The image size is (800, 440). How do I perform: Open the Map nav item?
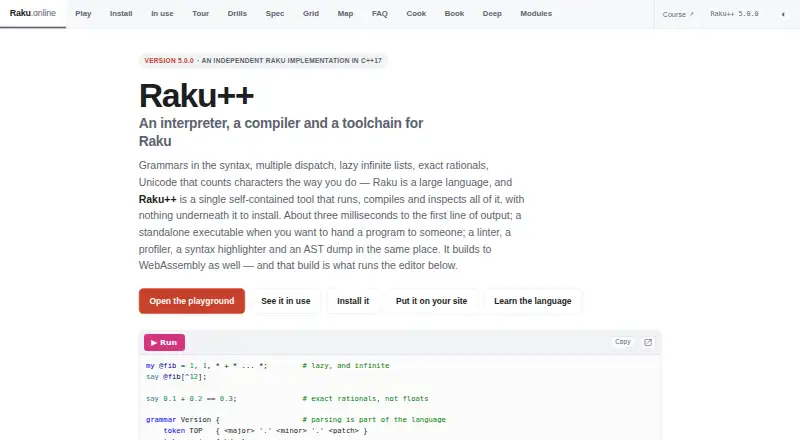point(345,14)
